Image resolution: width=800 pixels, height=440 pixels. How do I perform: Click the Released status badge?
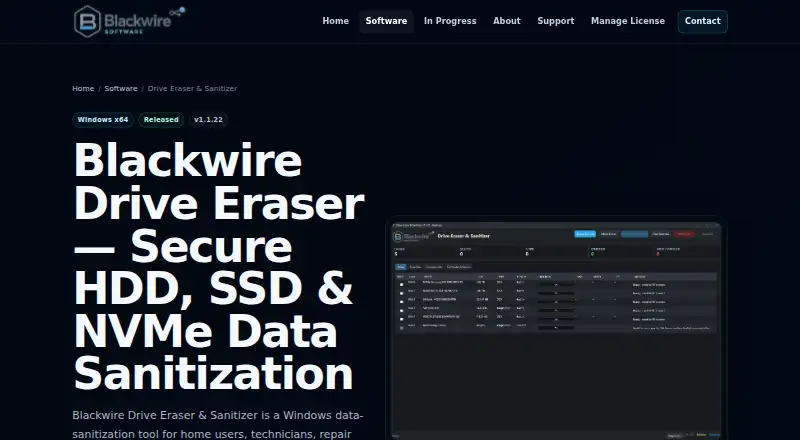[161, 120]
